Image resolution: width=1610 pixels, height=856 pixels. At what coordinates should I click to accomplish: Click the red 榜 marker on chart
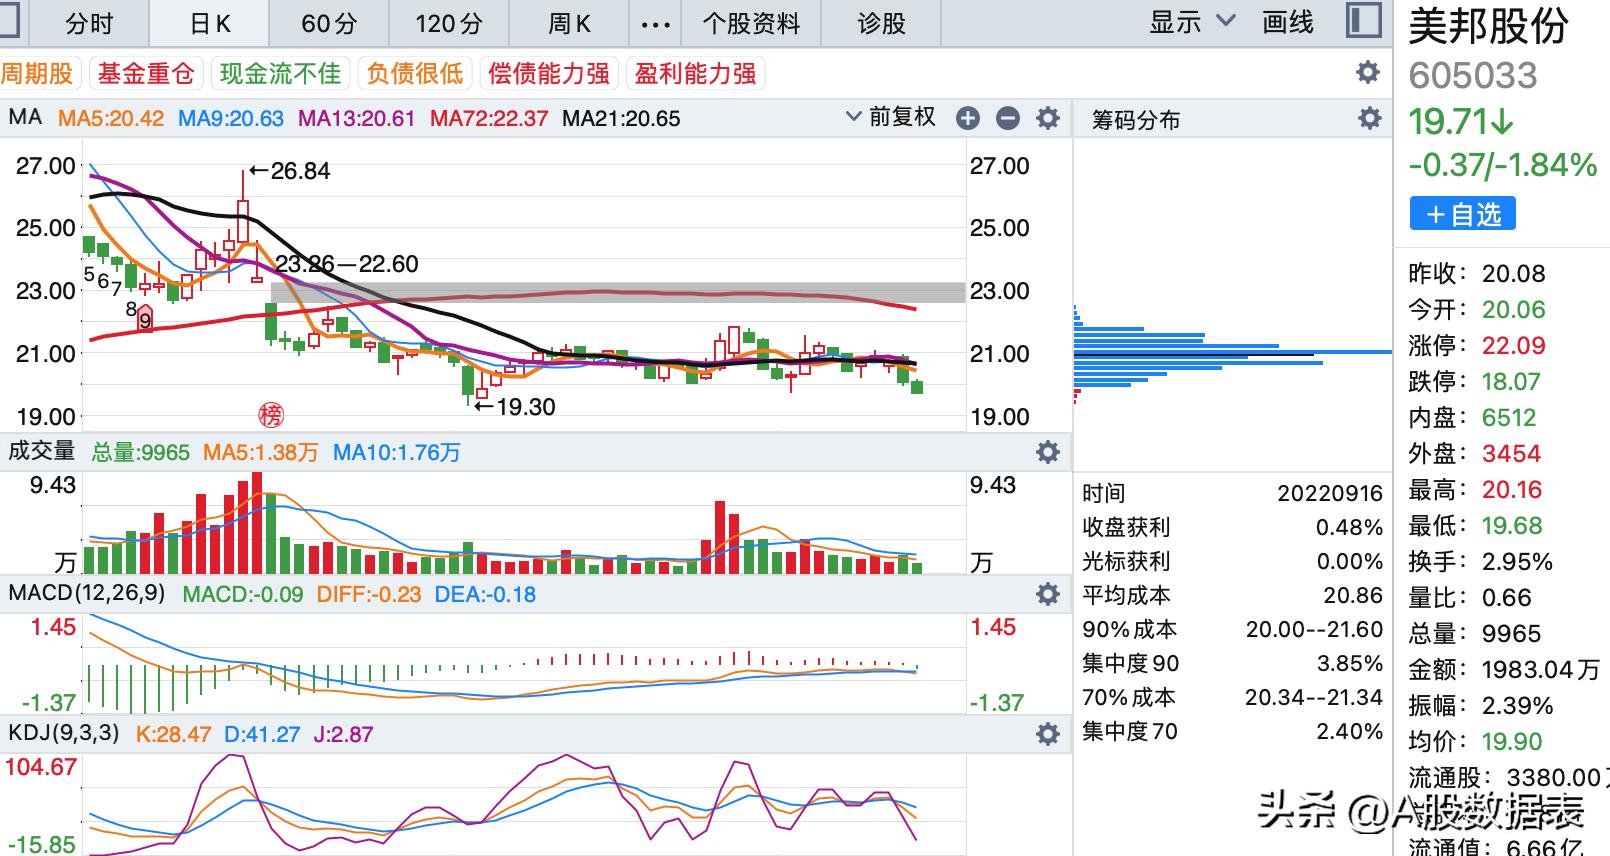(271, 414)
